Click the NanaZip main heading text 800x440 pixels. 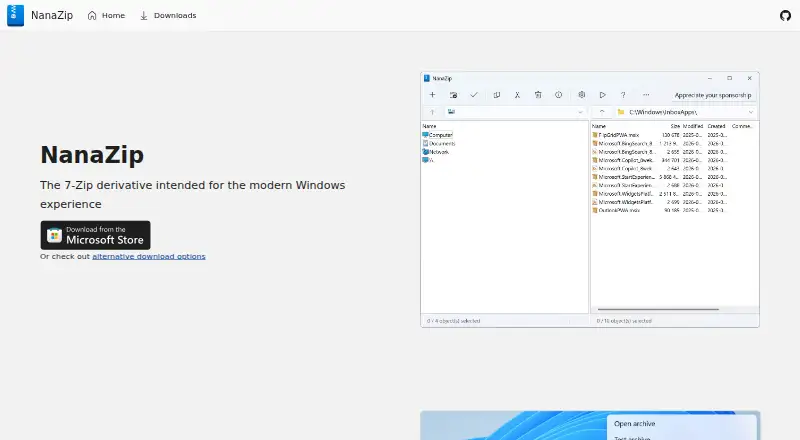92,155
